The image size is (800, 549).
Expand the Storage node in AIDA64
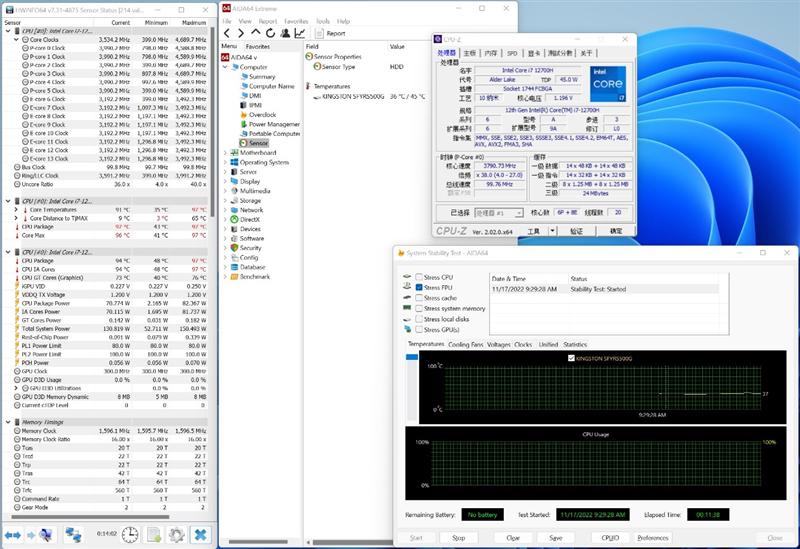point(226,200)
